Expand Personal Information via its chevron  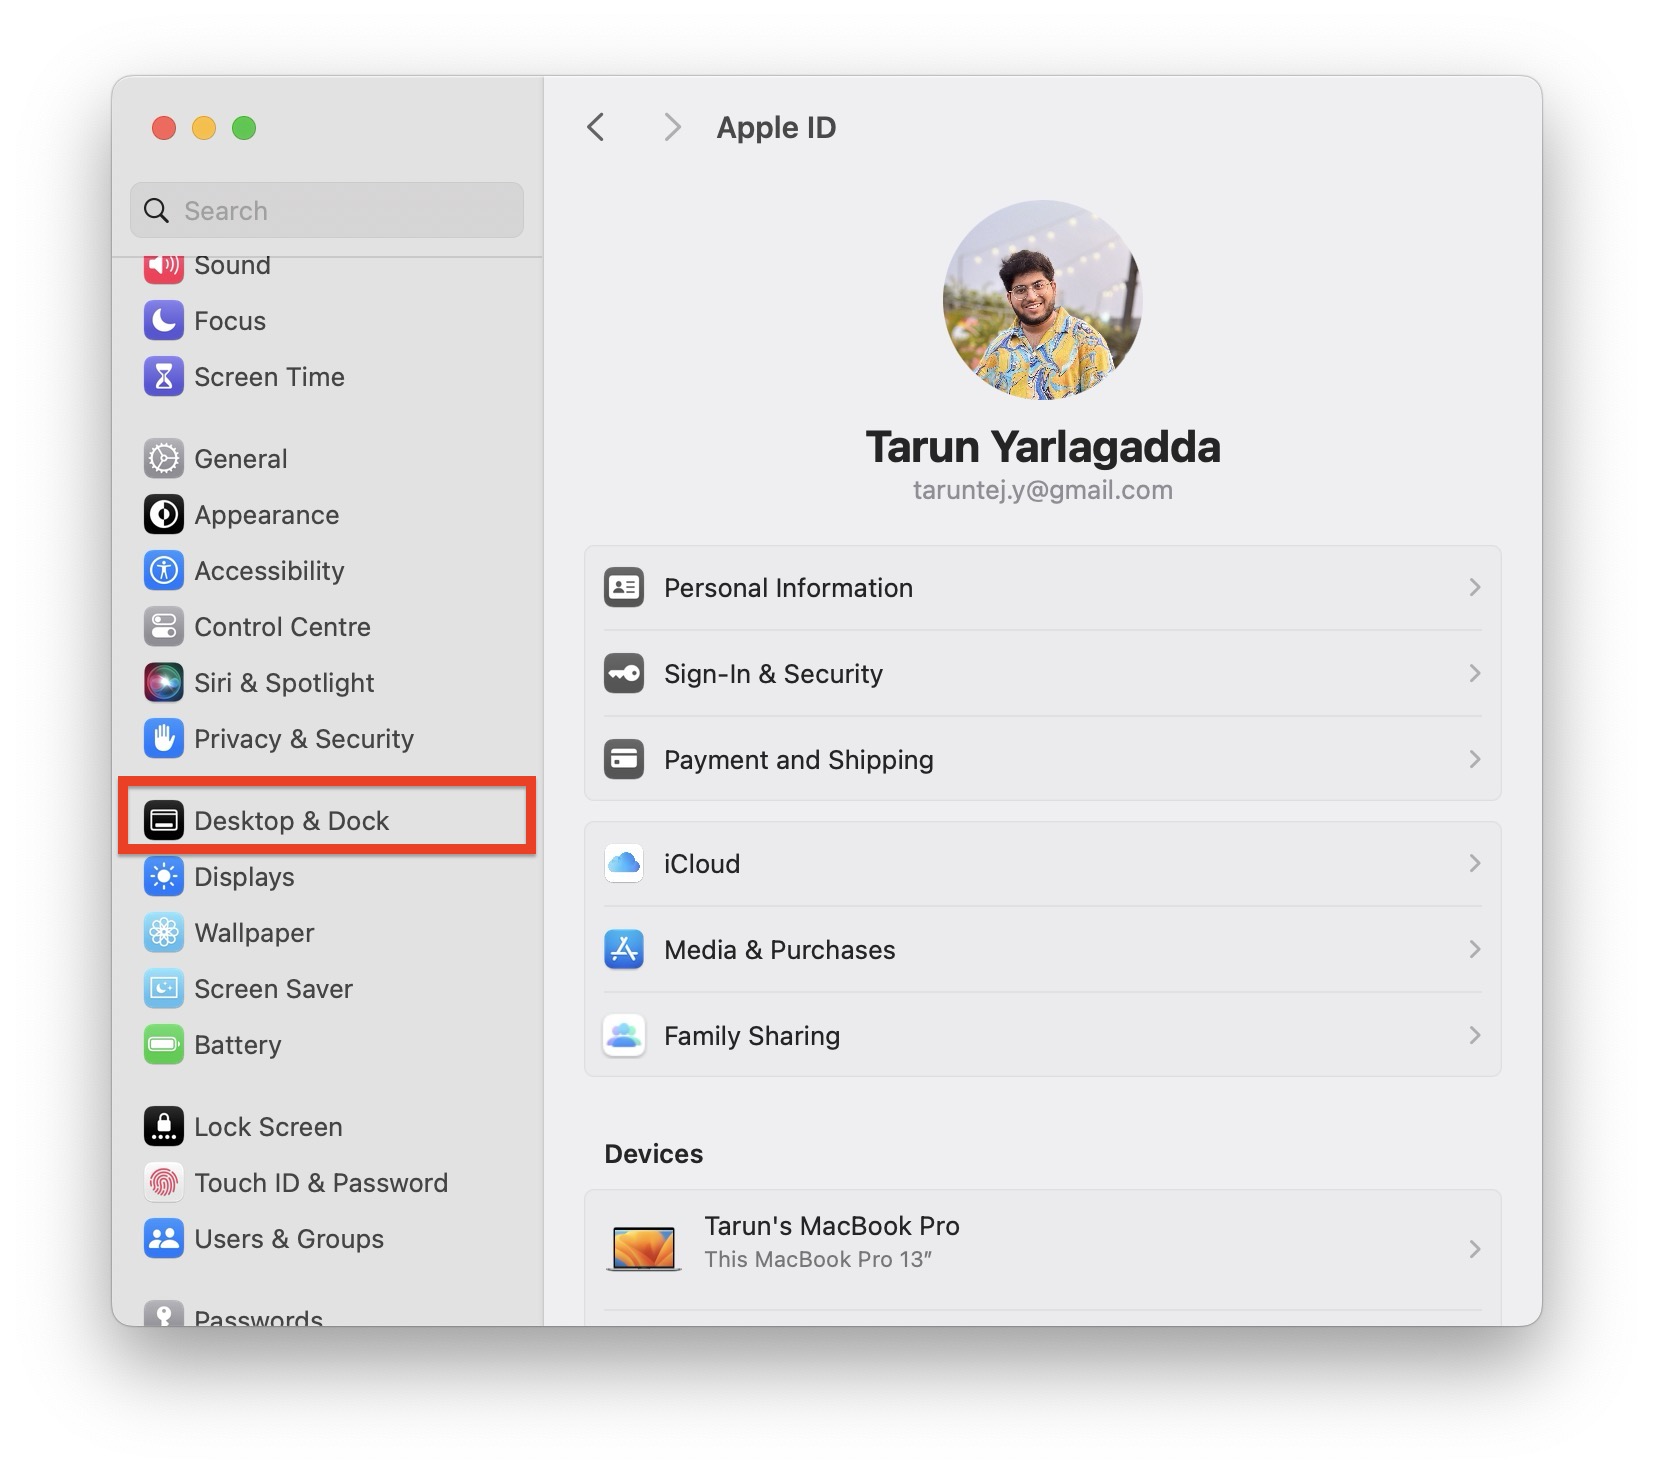click(x=1474, y=587)
